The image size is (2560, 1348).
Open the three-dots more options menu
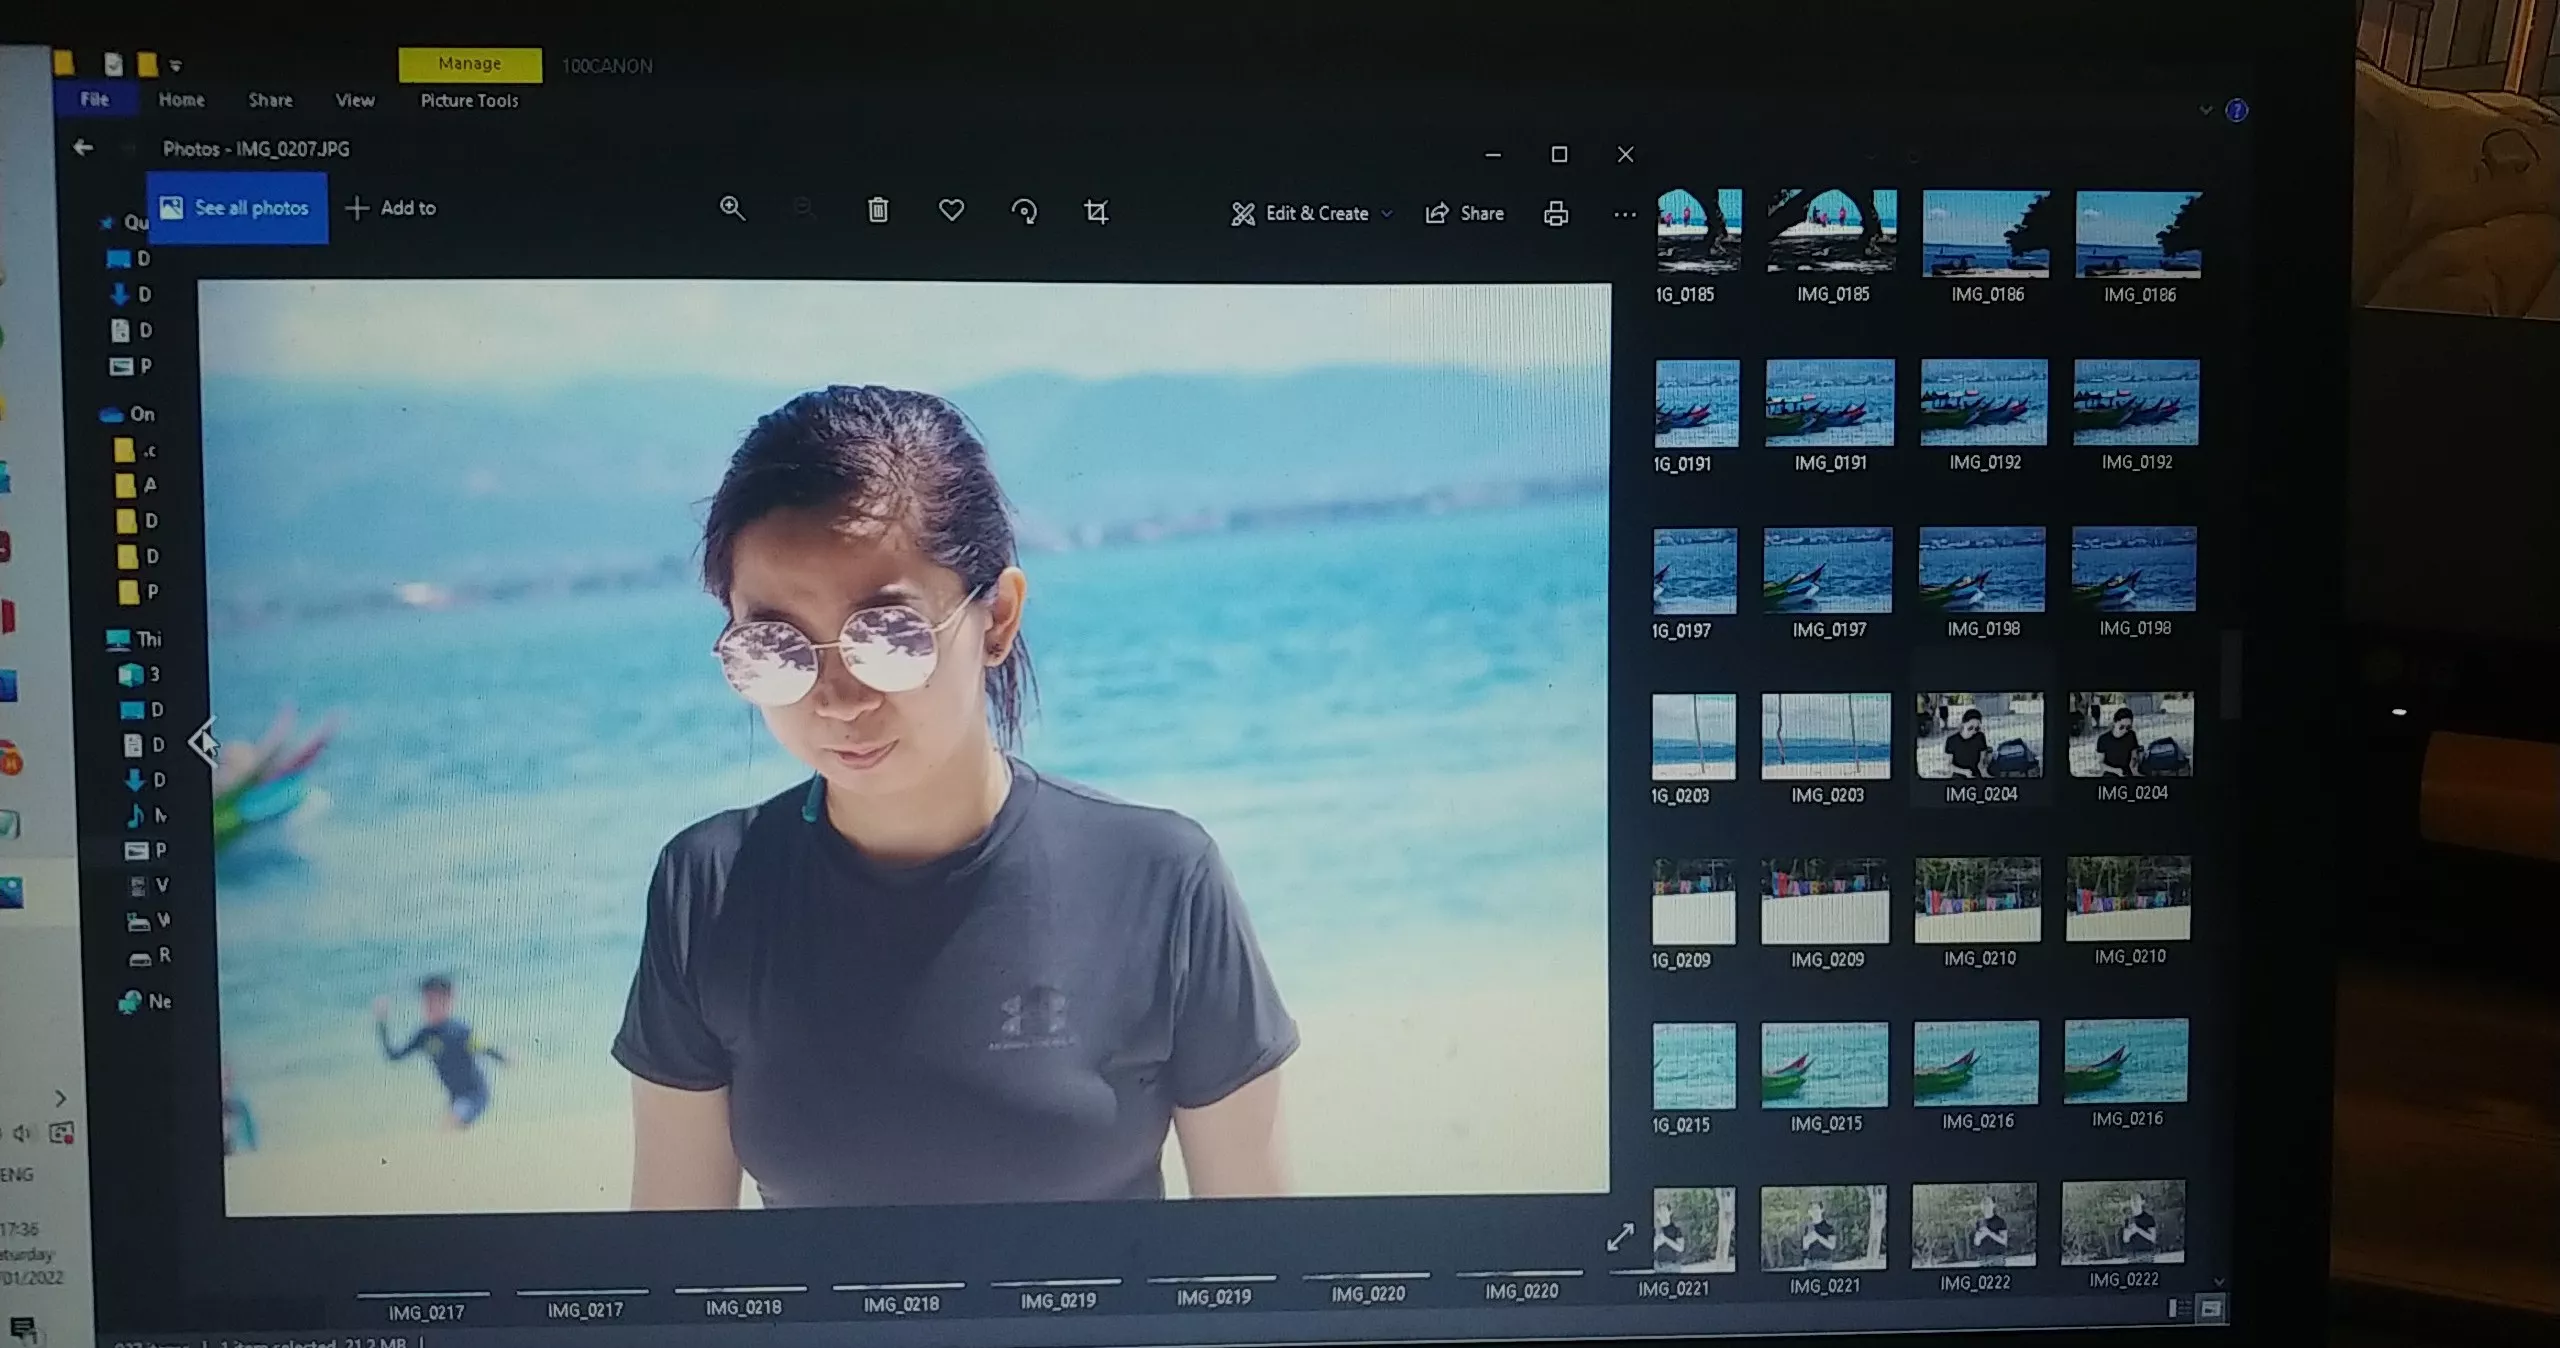pyautogui.click(x=1624, y=214)
